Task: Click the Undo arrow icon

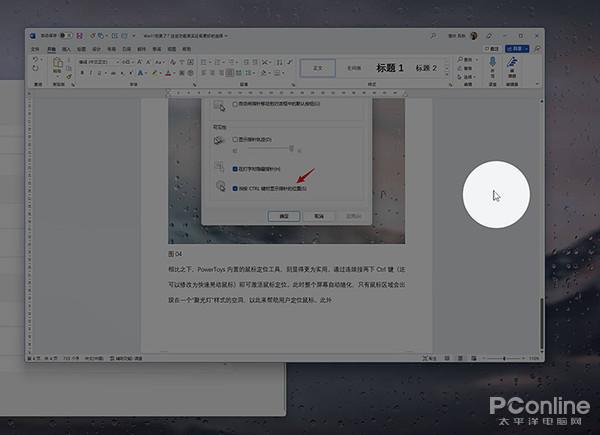Action: coord(36,61)
